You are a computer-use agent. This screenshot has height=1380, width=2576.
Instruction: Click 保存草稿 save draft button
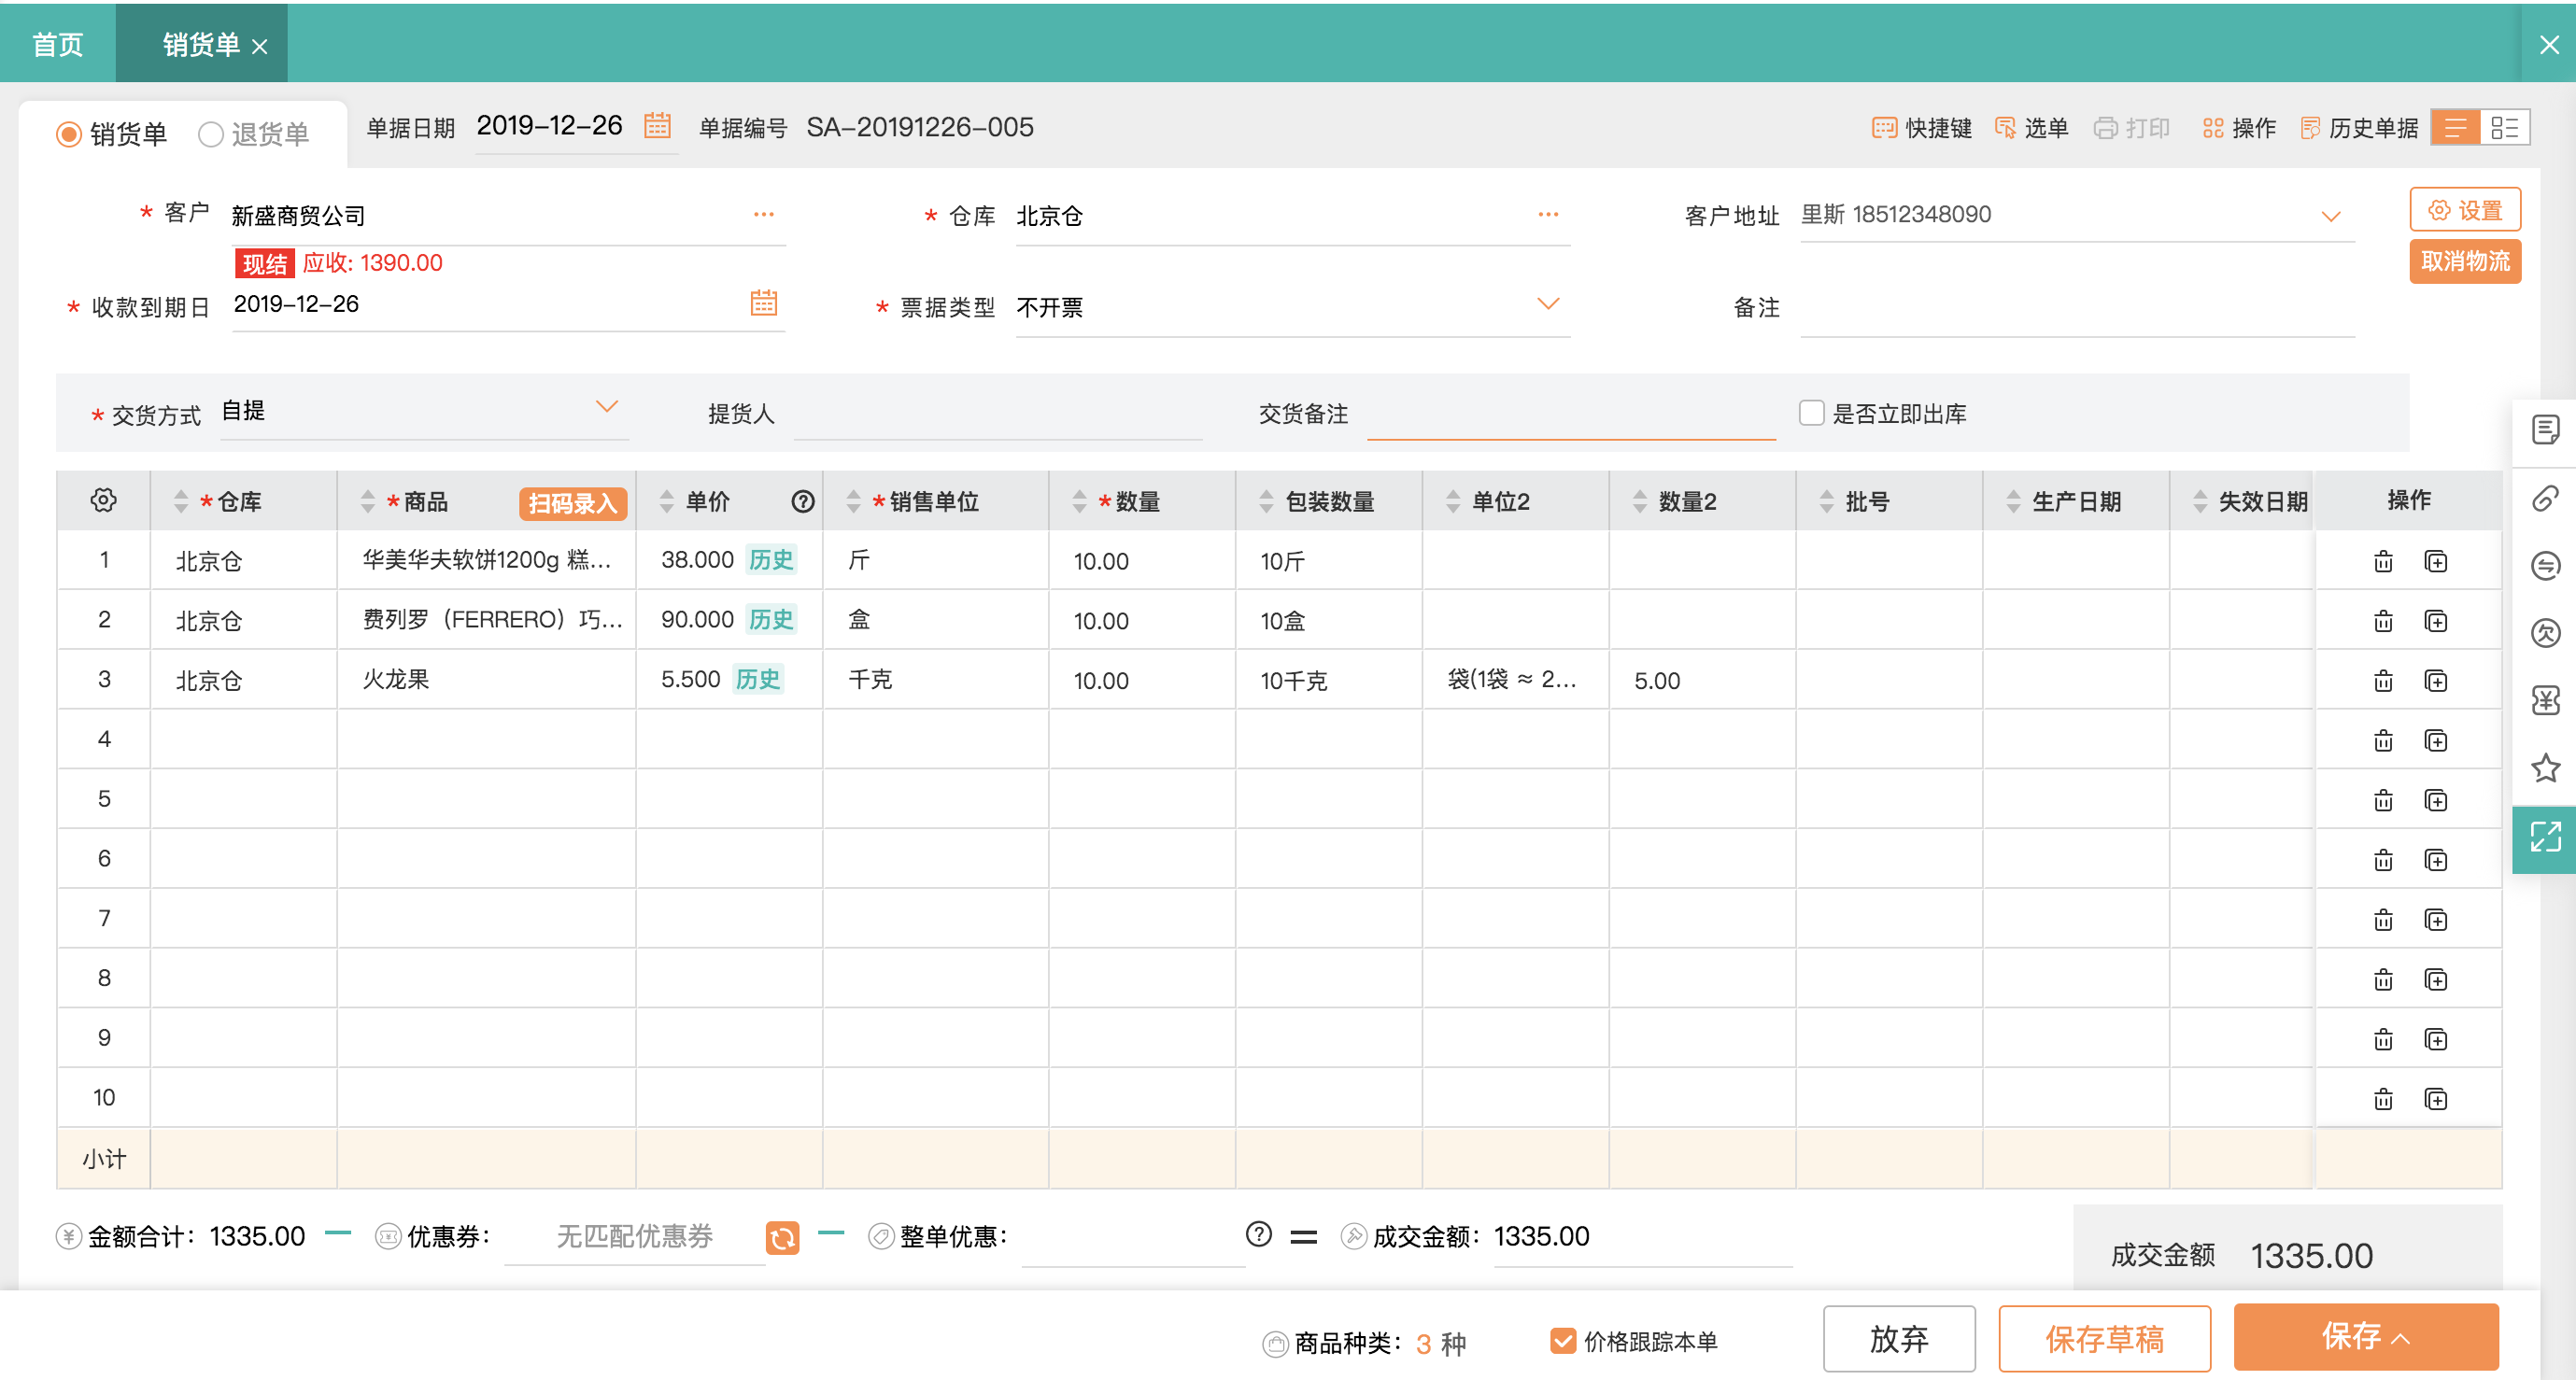2101,1334
